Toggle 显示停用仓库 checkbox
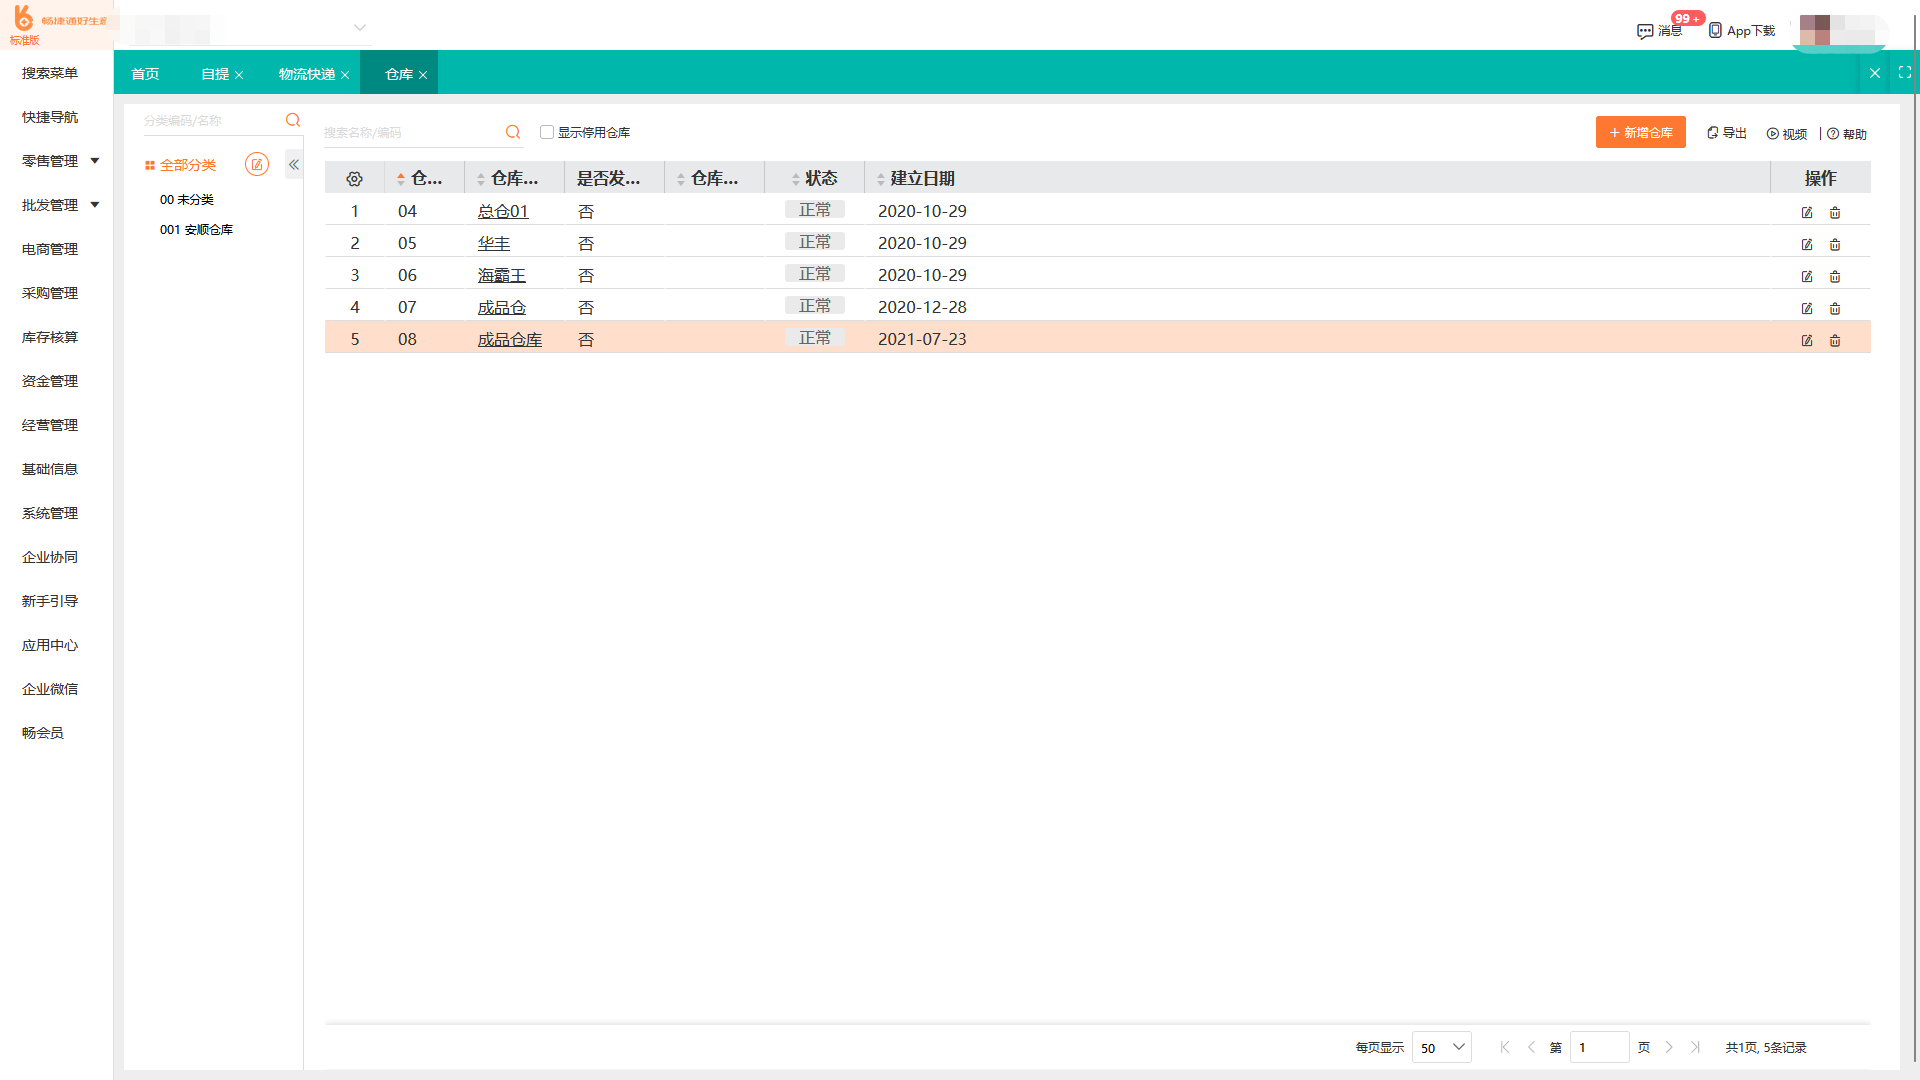Image resolution: width=1920 pixels, height=1080 pixels. (x=546, y=132)
